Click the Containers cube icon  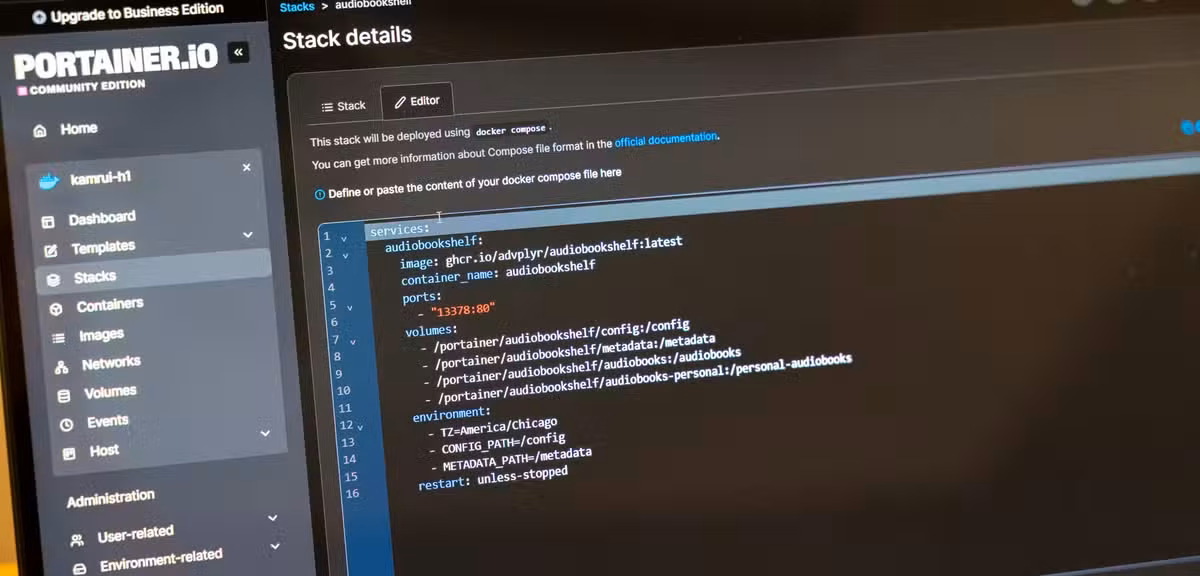(56, 309)
